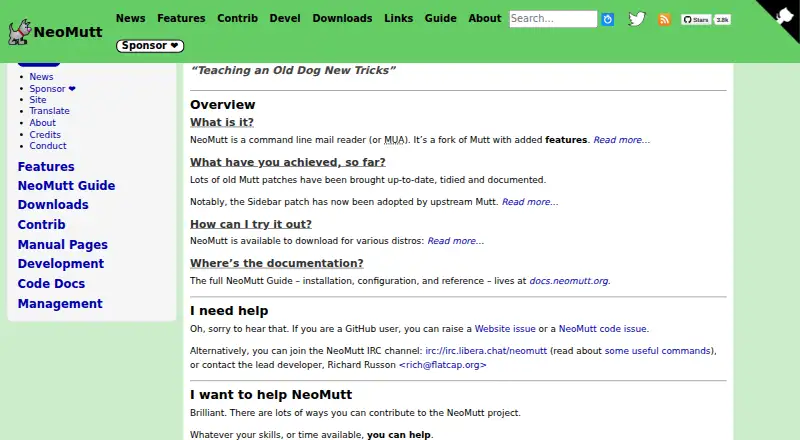Open Site link in the sidebar
The height and width of the screenshot is (440, 800).
click(x=38, y=100)
